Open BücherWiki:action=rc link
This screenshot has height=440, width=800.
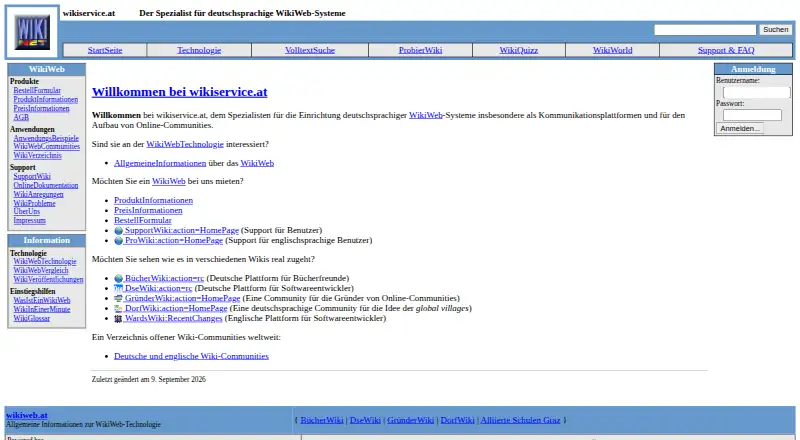164,279
